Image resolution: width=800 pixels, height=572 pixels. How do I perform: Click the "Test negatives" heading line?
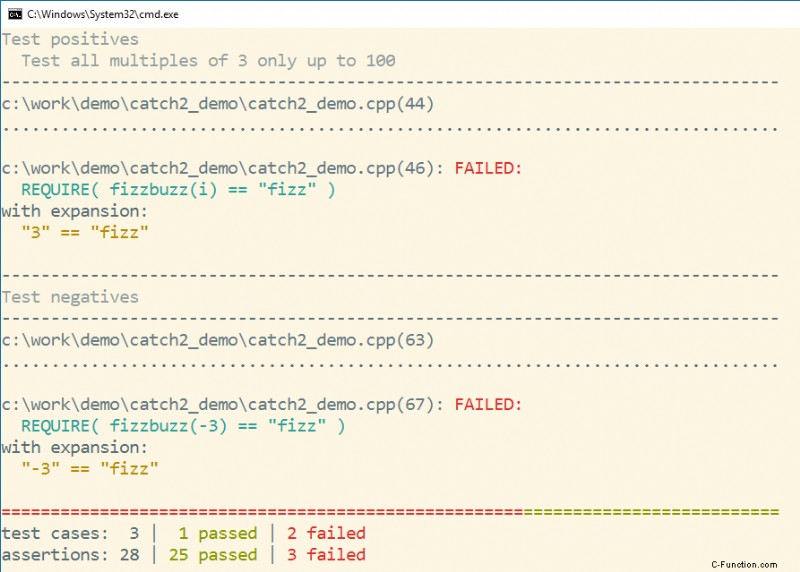70,297
